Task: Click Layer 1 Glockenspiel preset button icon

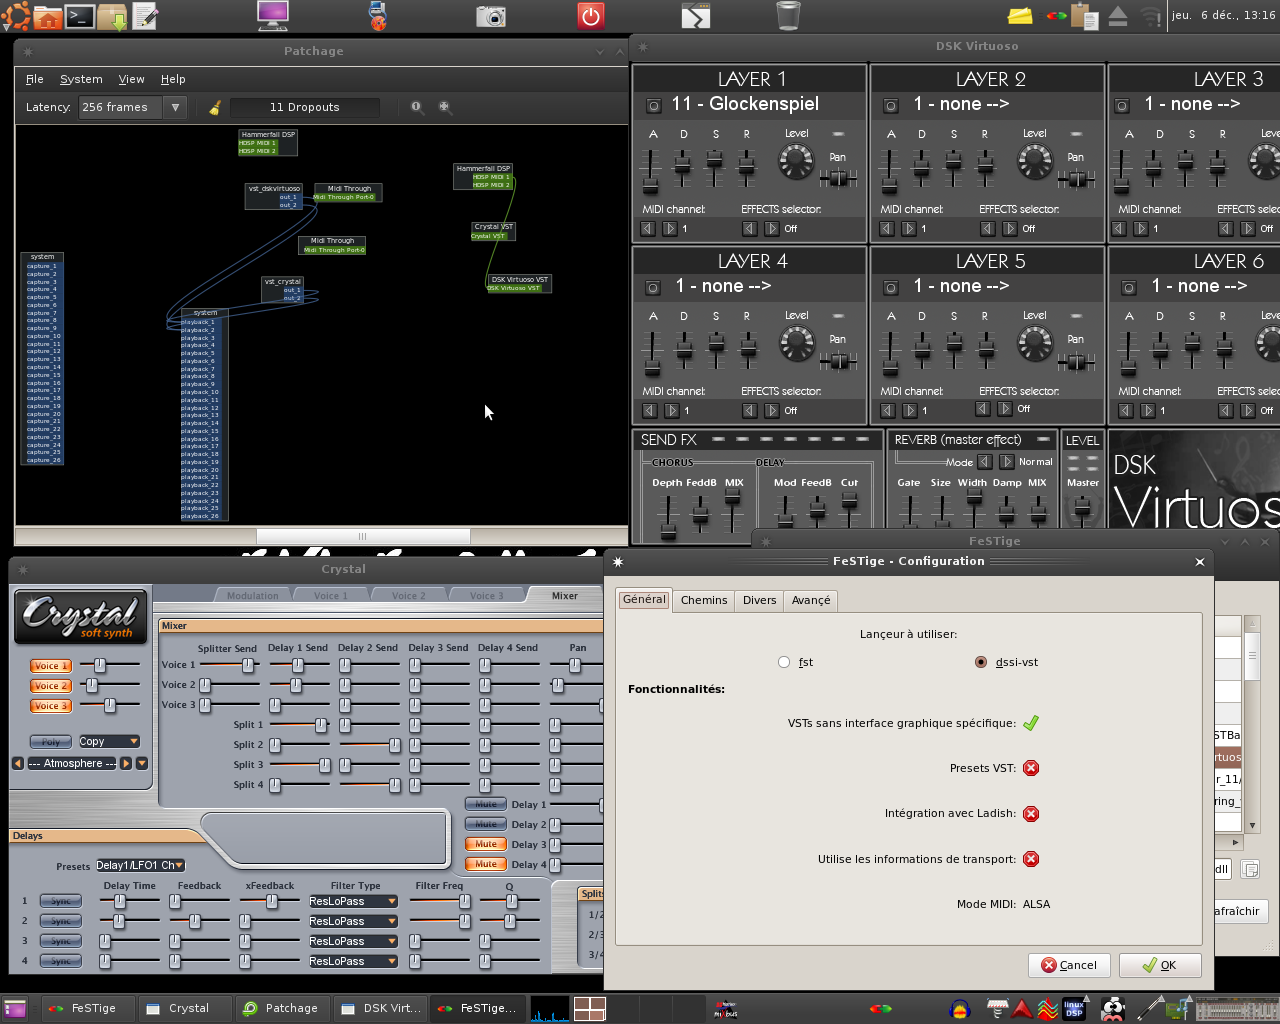Action: [x=654, y=105]
